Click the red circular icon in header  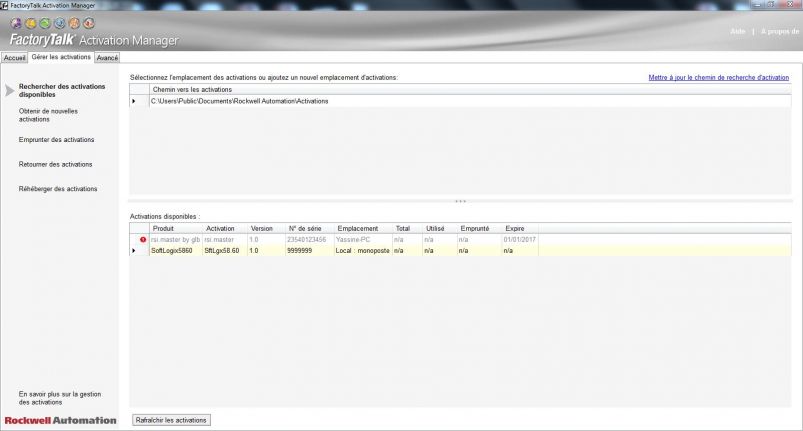tap(90, 23)
